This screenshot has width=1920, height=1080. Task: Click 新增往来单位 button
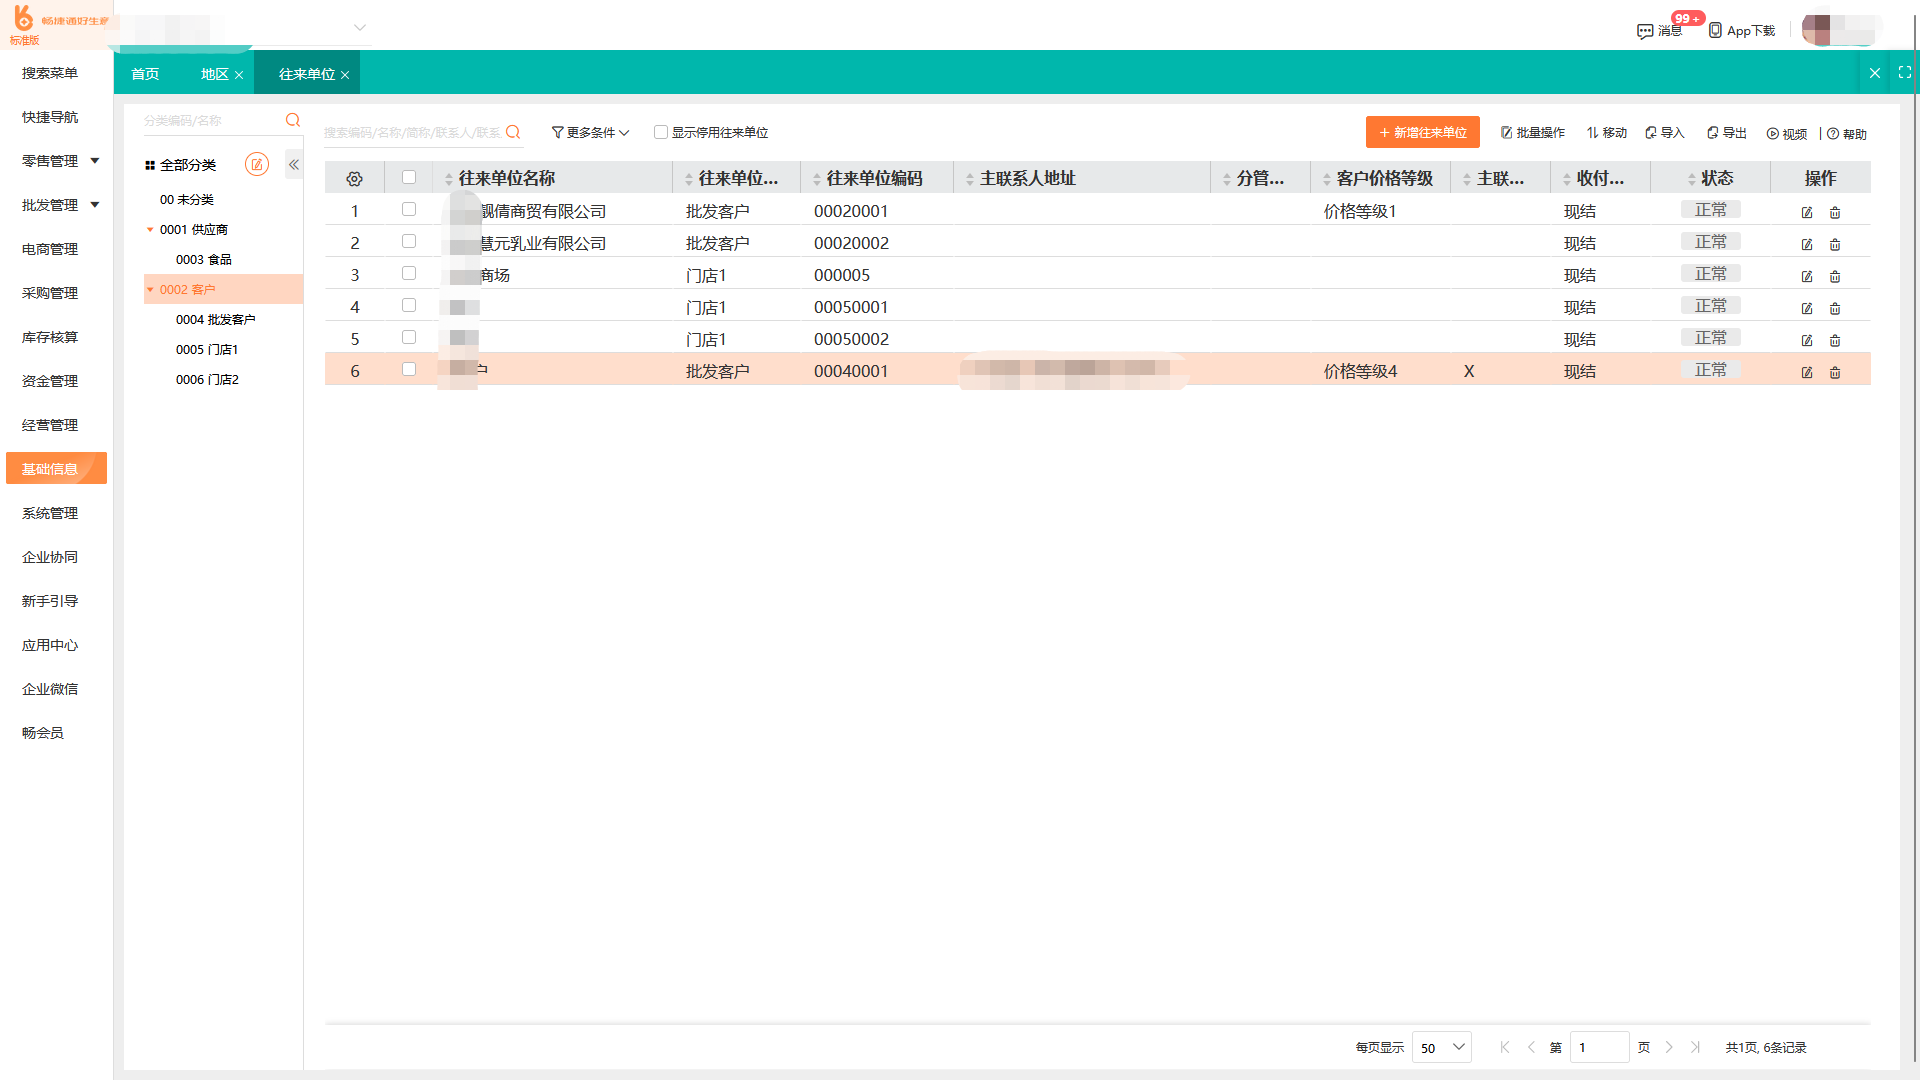1425,132
